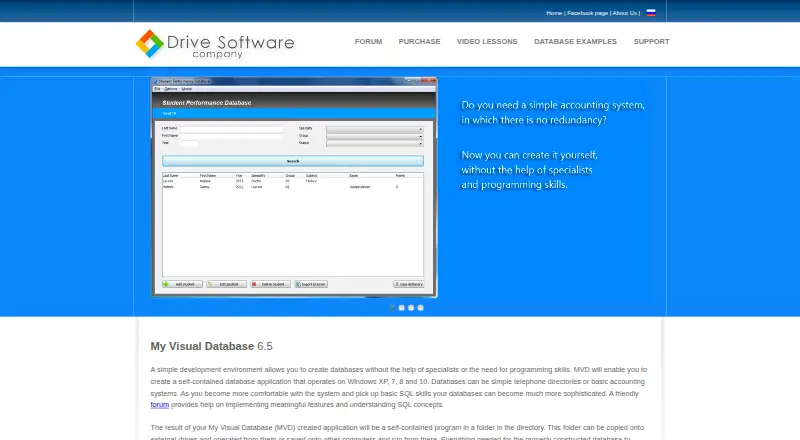Select the third carousel slide dot

point(411,308)
